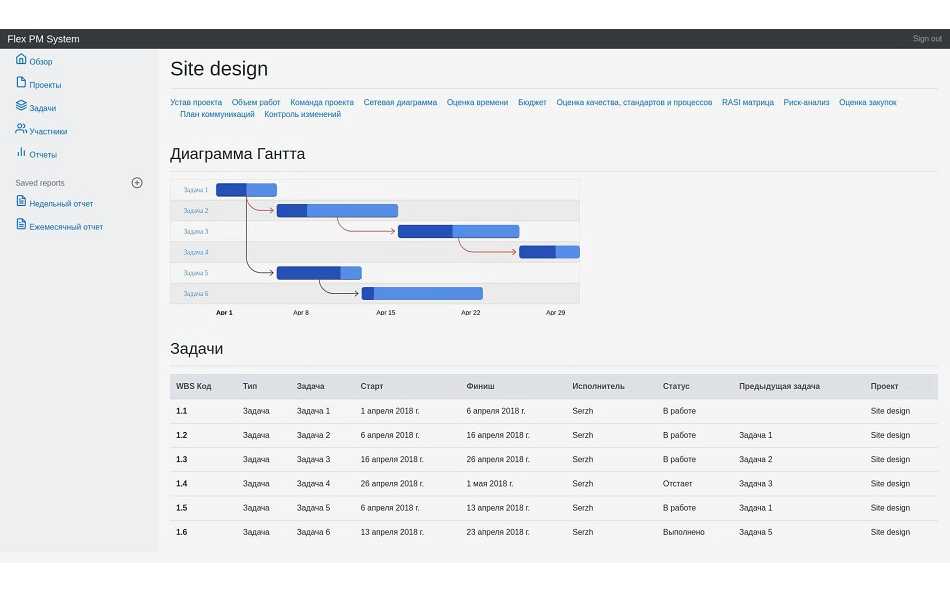Open the Сетевая диаграмма section
The height and width of the screenshot is (593, 950).
(400, 102)
